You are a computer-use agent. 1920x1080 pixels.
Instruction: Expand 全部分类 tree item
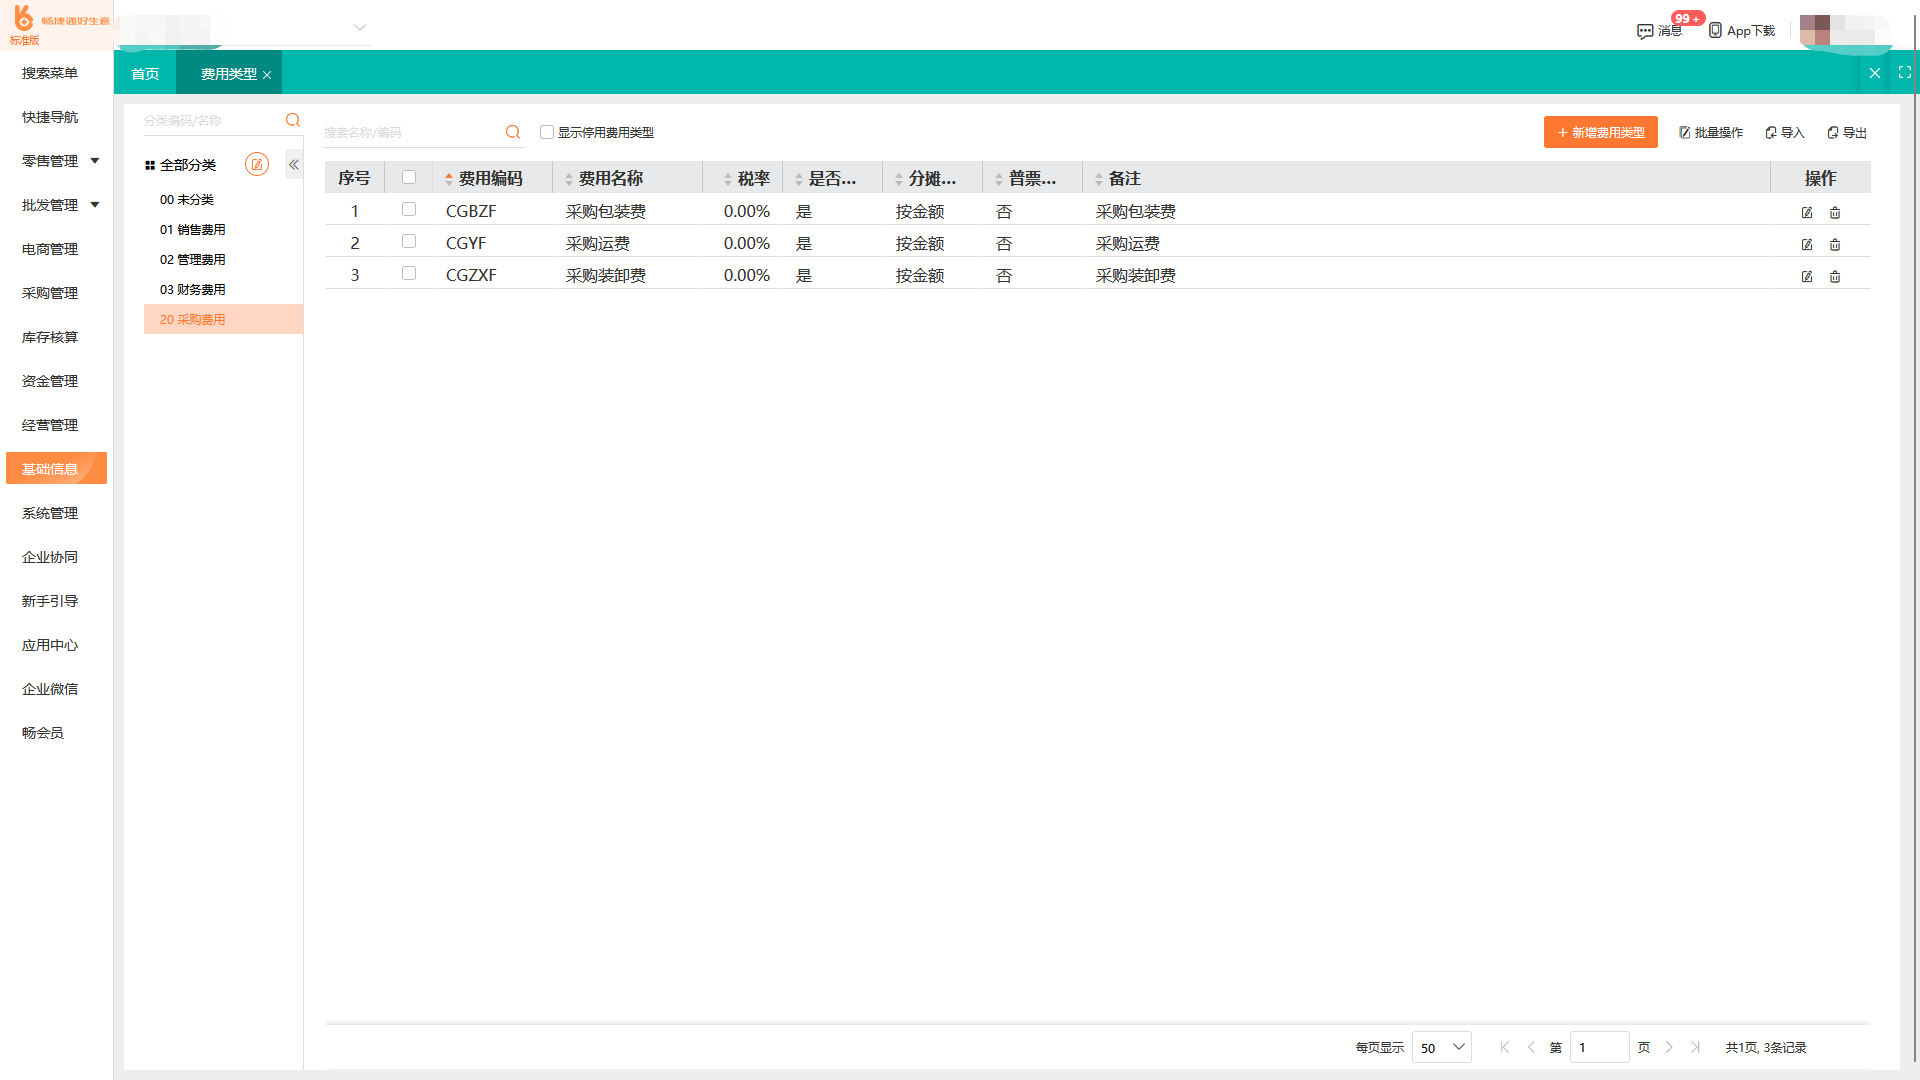coord(149,164)
